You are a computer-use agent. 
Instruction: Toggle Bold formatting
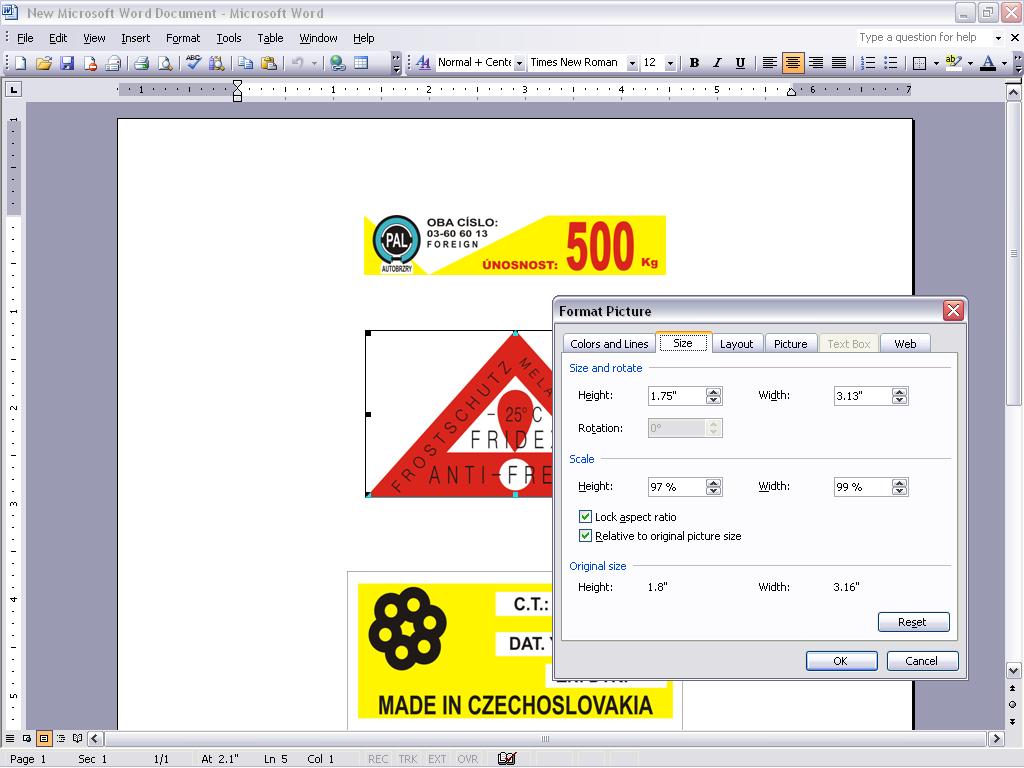click(694, 63)
